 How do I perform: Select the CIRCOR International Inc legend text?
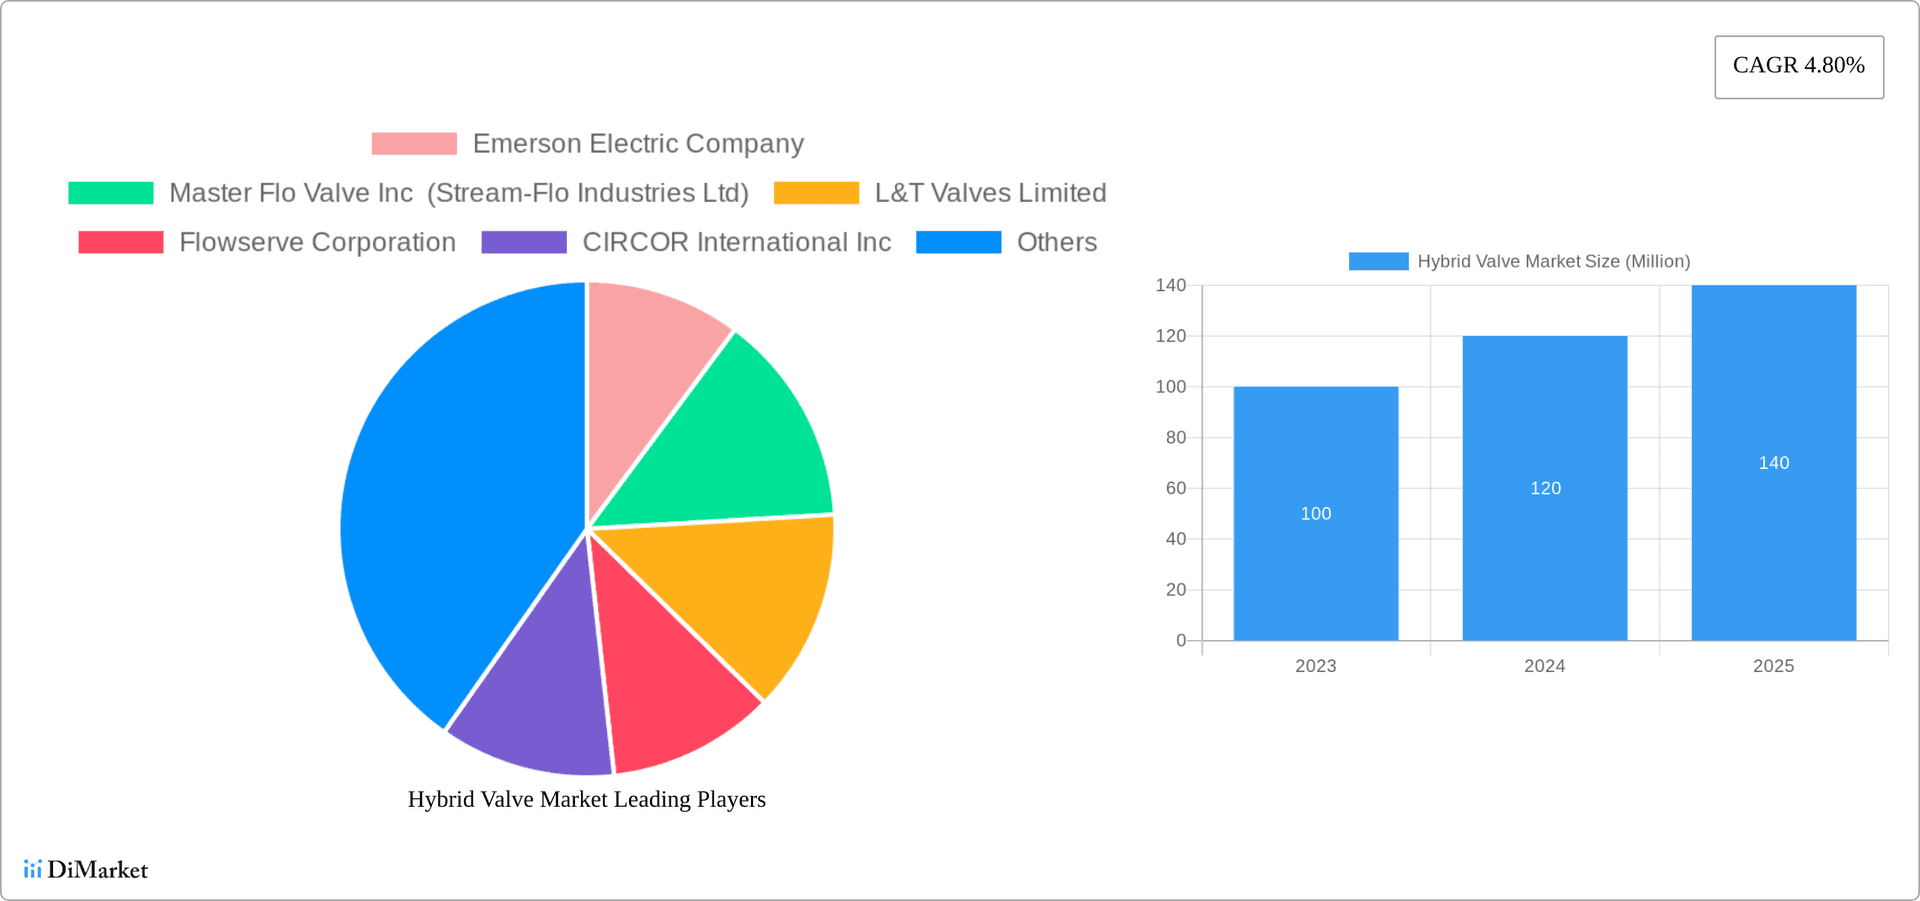point(737,241)
